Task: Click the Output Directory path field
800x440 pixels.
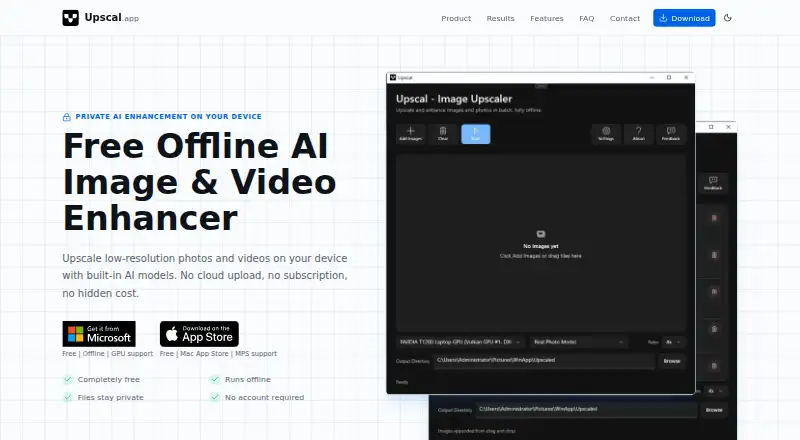Action: [544, 361]
